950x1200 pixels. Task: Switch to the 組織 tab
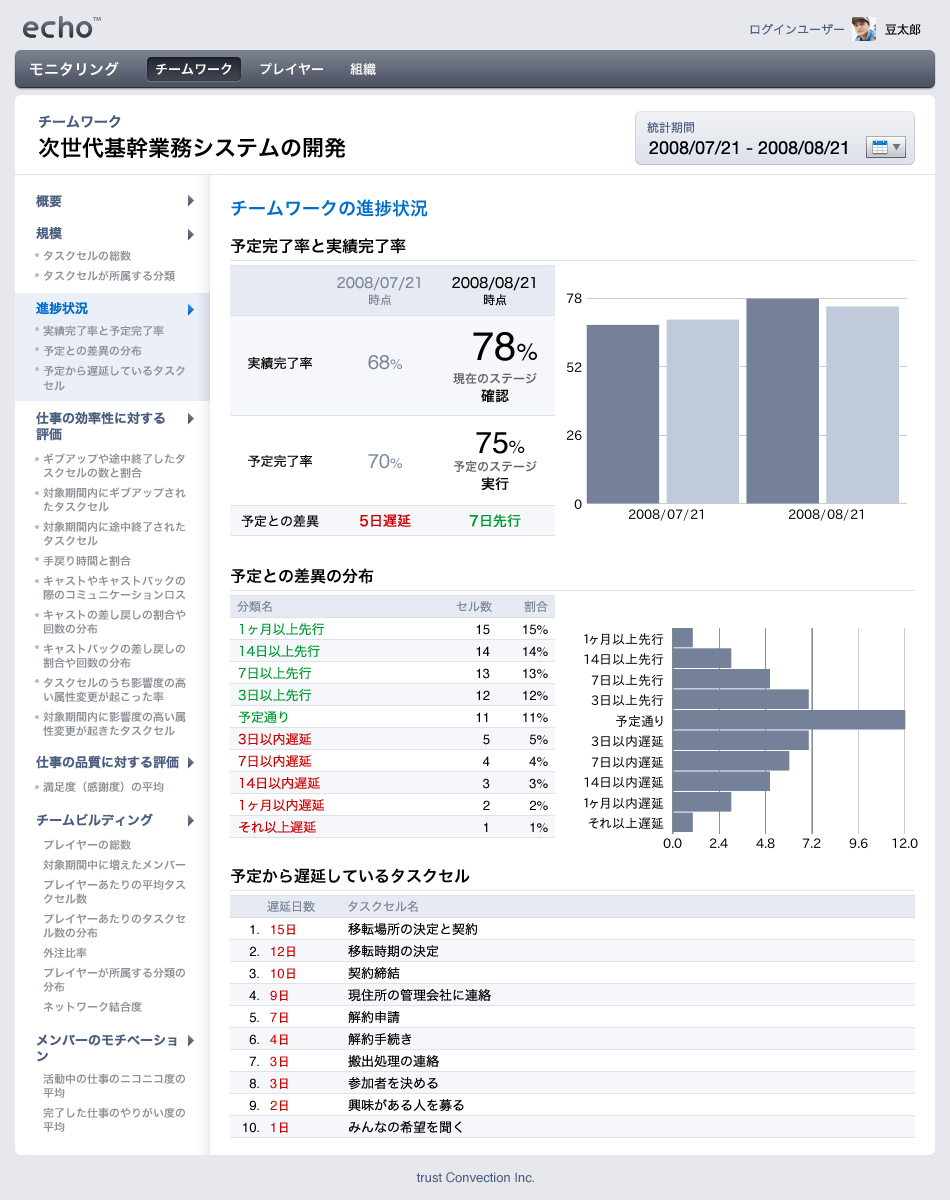[363, 69]
